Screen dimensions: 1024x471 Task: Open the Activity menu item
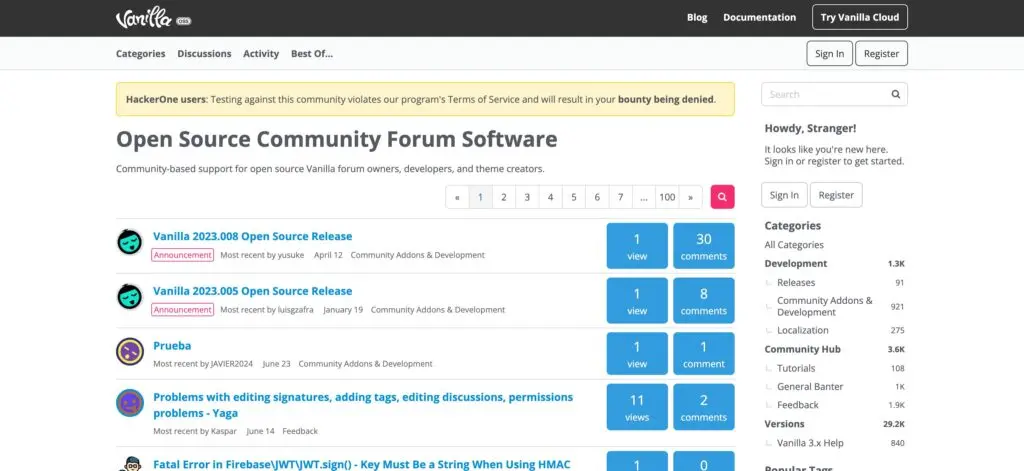[261, 54]
